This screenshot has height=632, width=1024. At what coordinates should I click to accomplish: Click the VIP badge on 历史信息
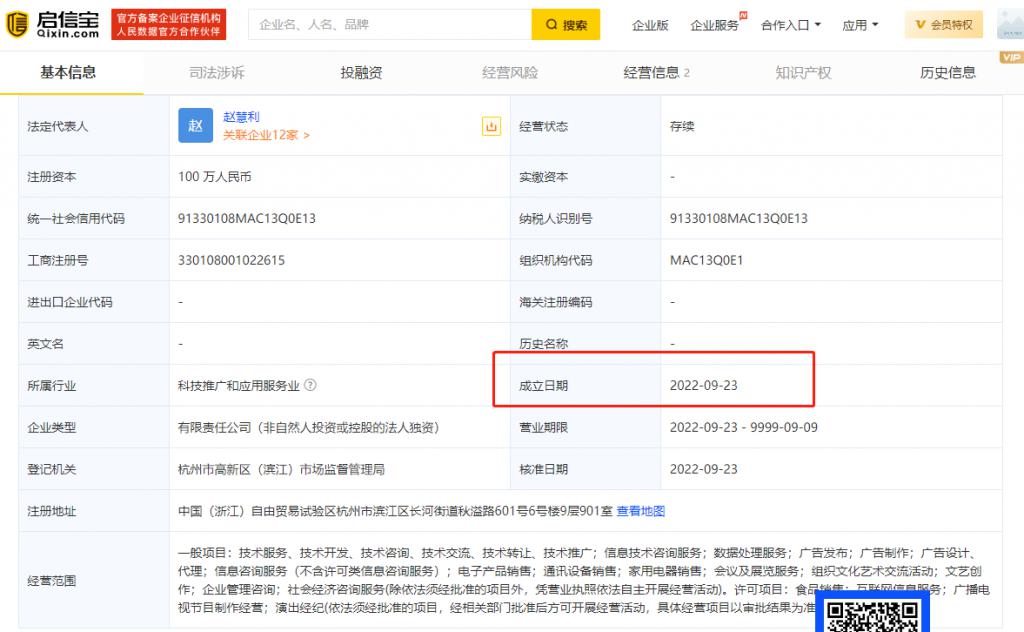1010,57
